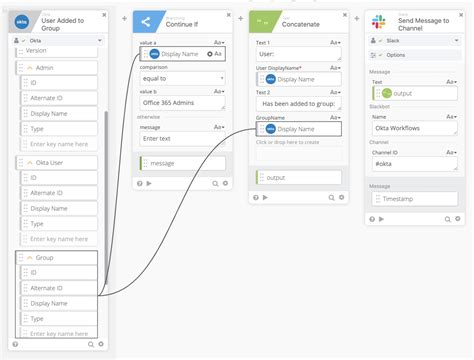Click the Slackbot Name 'Okta Workflows' field

tap(415, 128)
